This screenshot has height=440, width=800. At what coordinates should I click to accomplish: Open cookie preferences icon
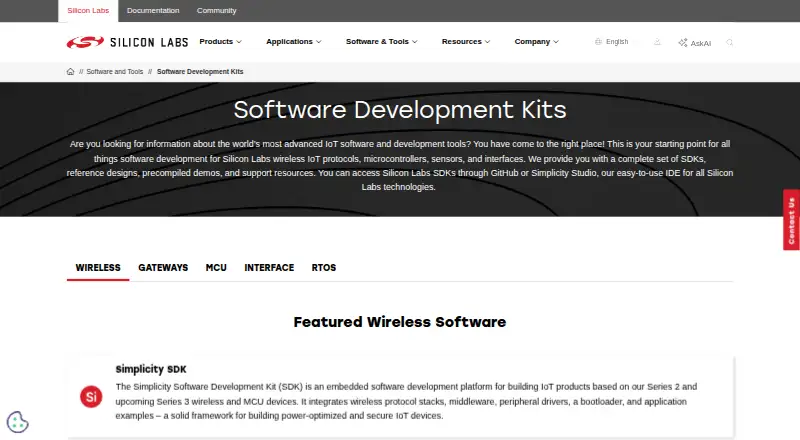click(17, 422)
